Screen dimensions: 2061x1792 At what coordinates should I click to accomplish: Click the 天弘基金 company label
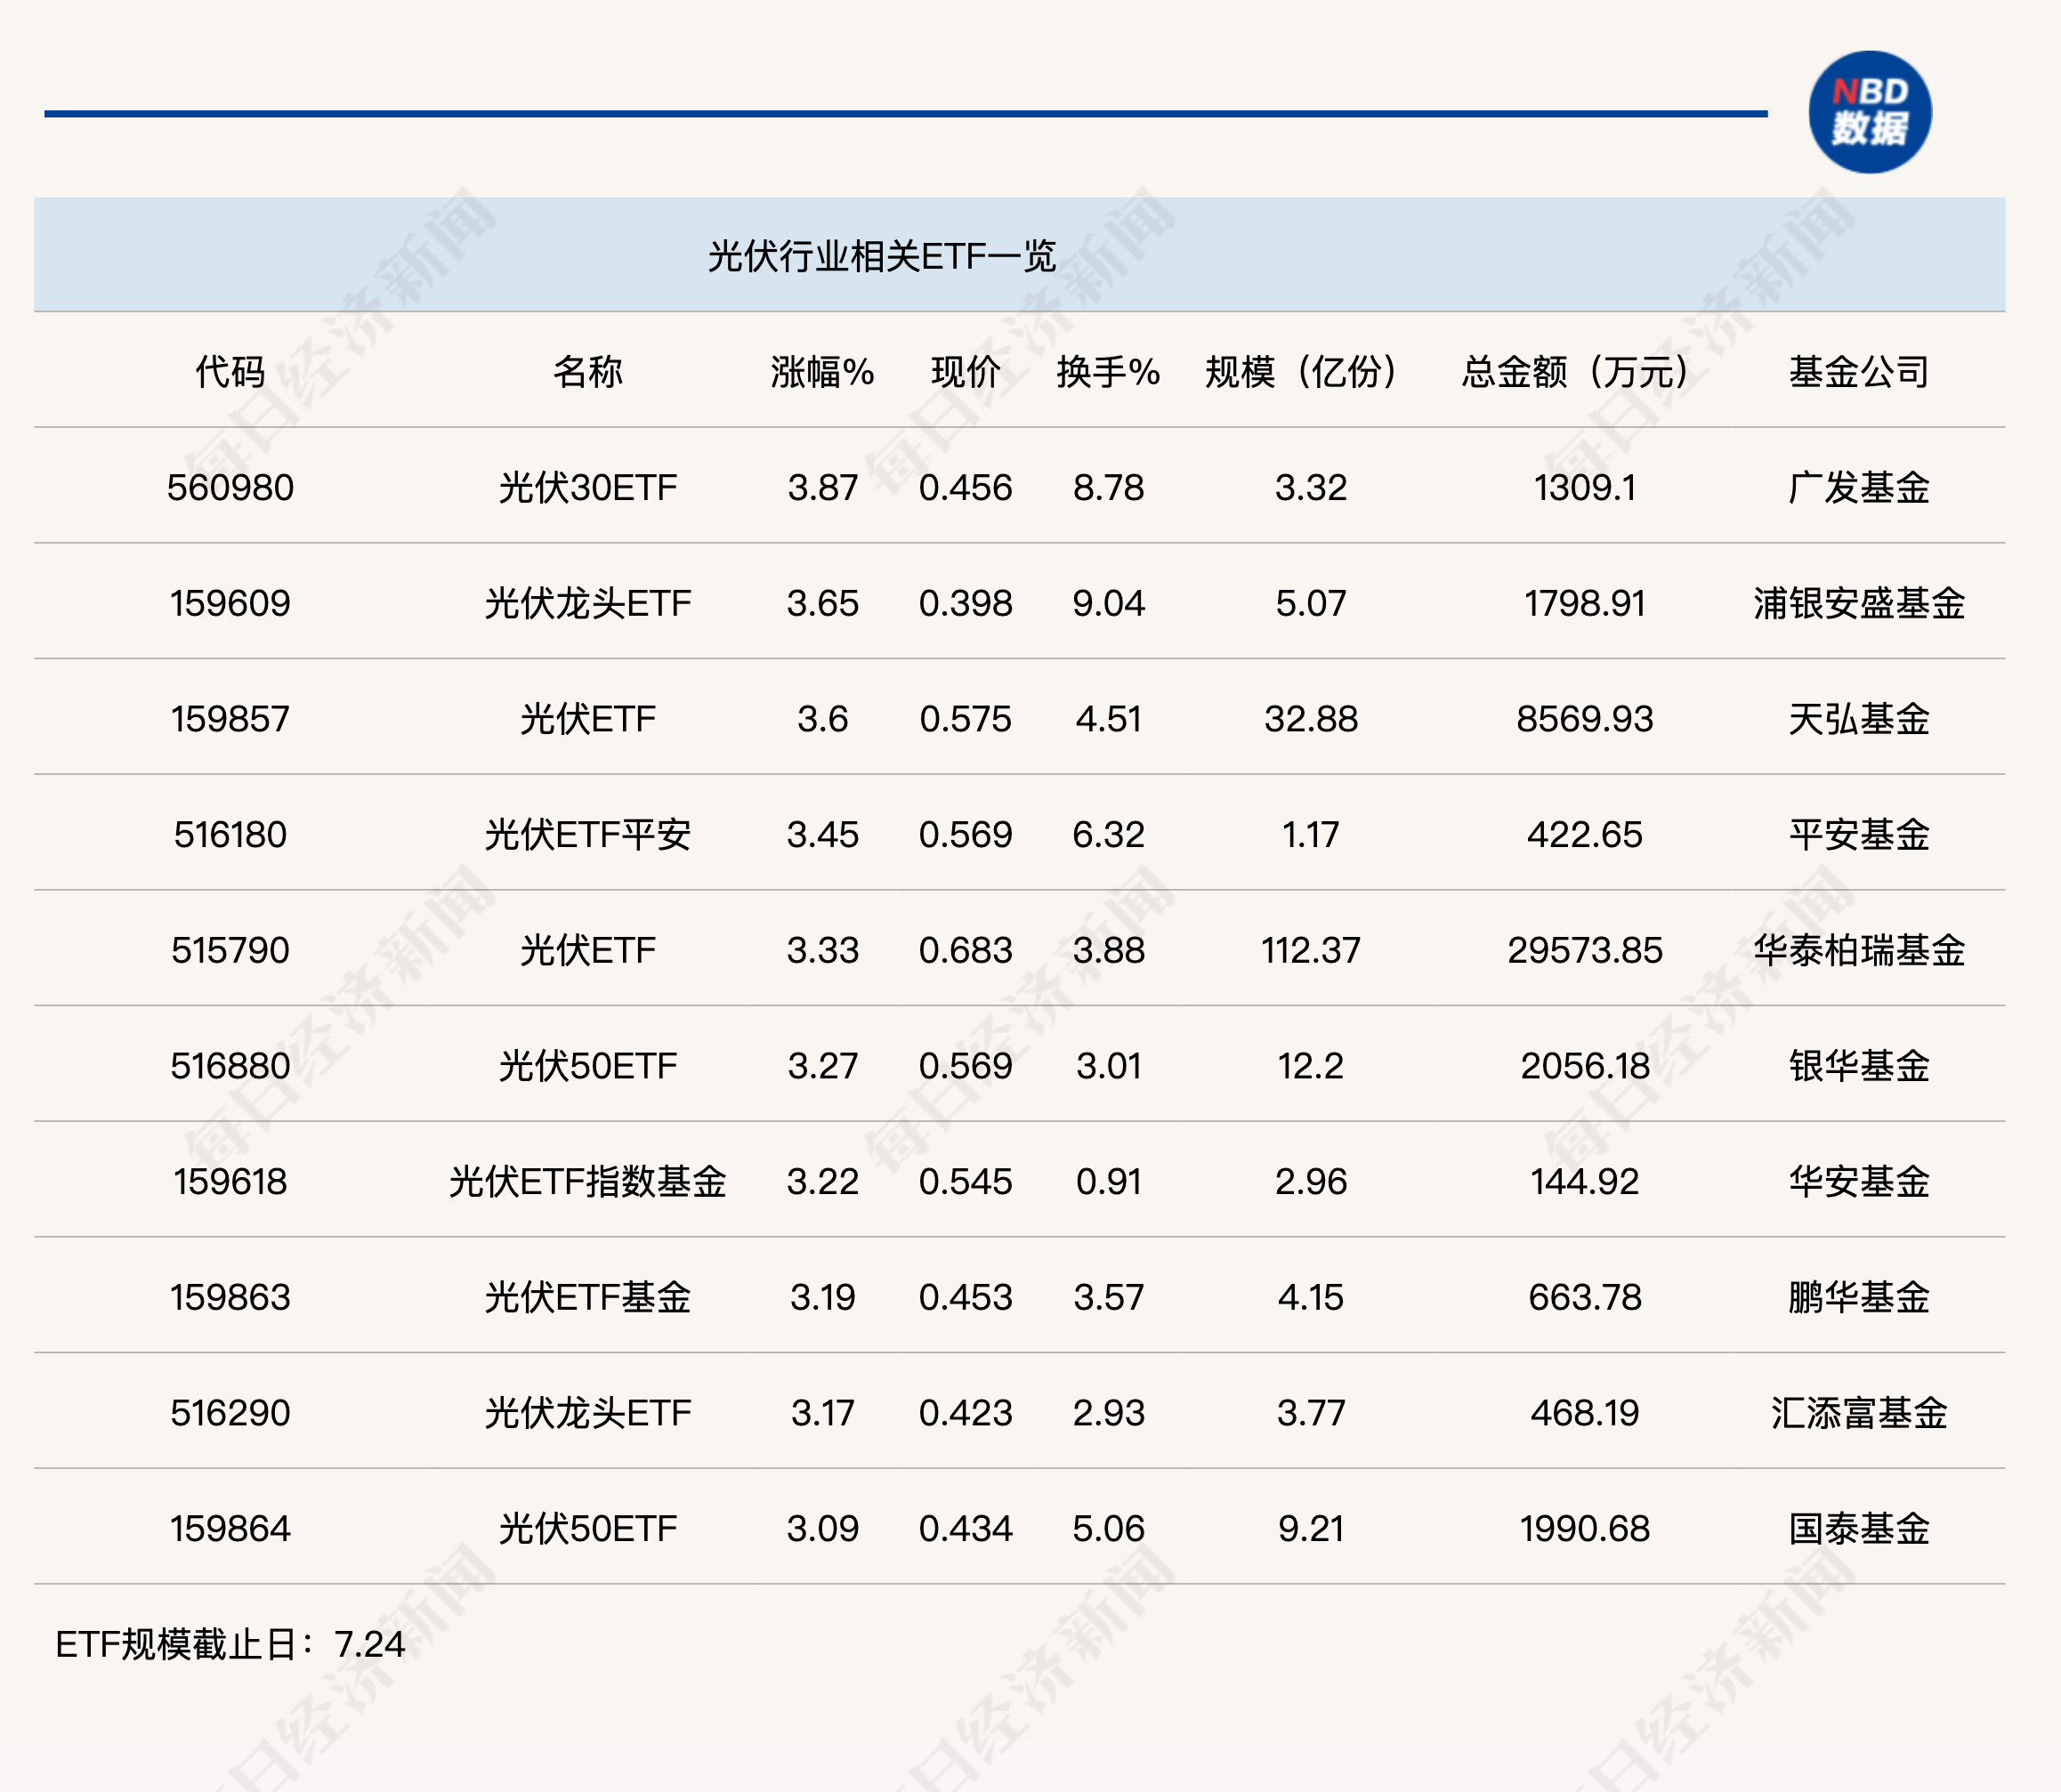[1862, 718]
